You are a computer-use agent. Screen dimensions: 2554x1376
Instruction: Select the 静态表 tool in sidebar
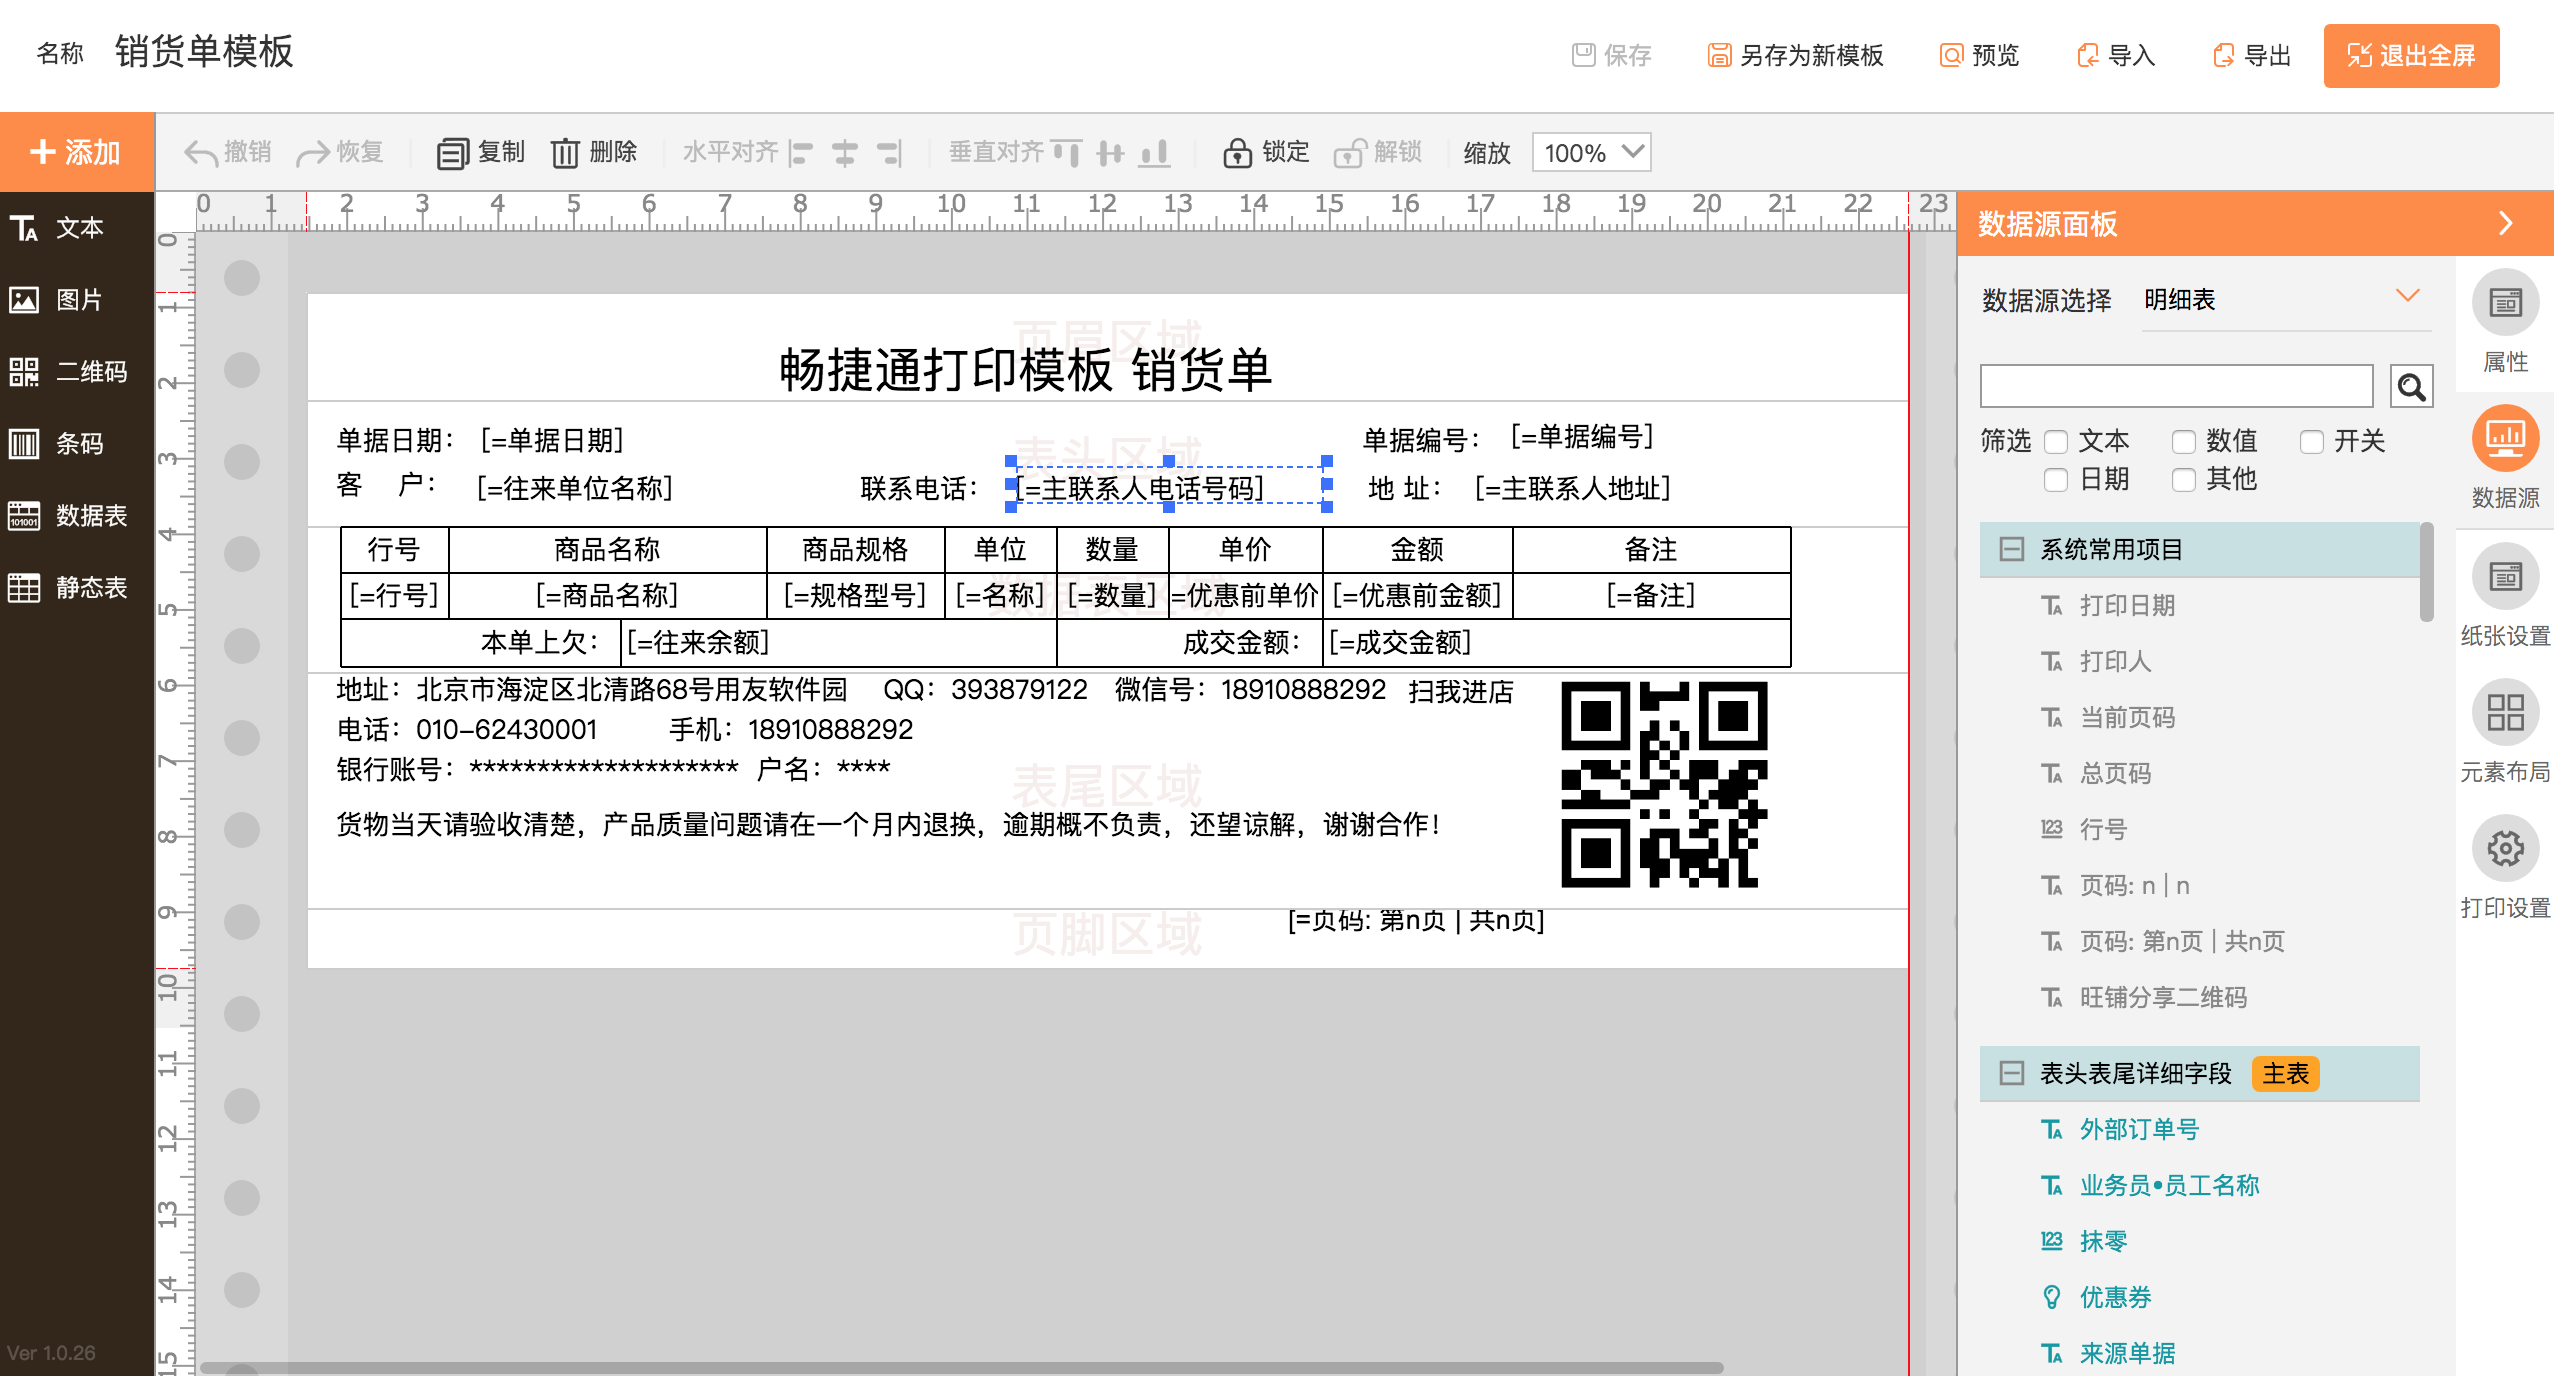coord(76,588)
